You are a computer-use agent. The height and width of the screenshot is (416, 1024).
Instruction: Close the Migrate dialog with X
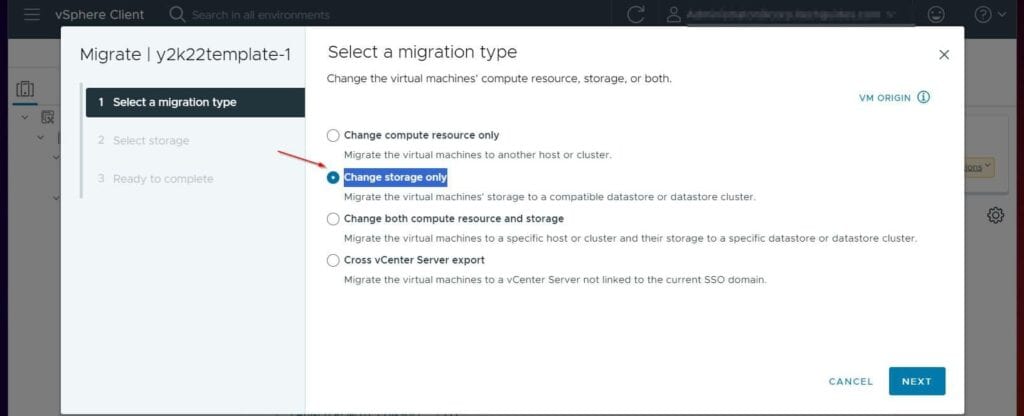[944, 55]
